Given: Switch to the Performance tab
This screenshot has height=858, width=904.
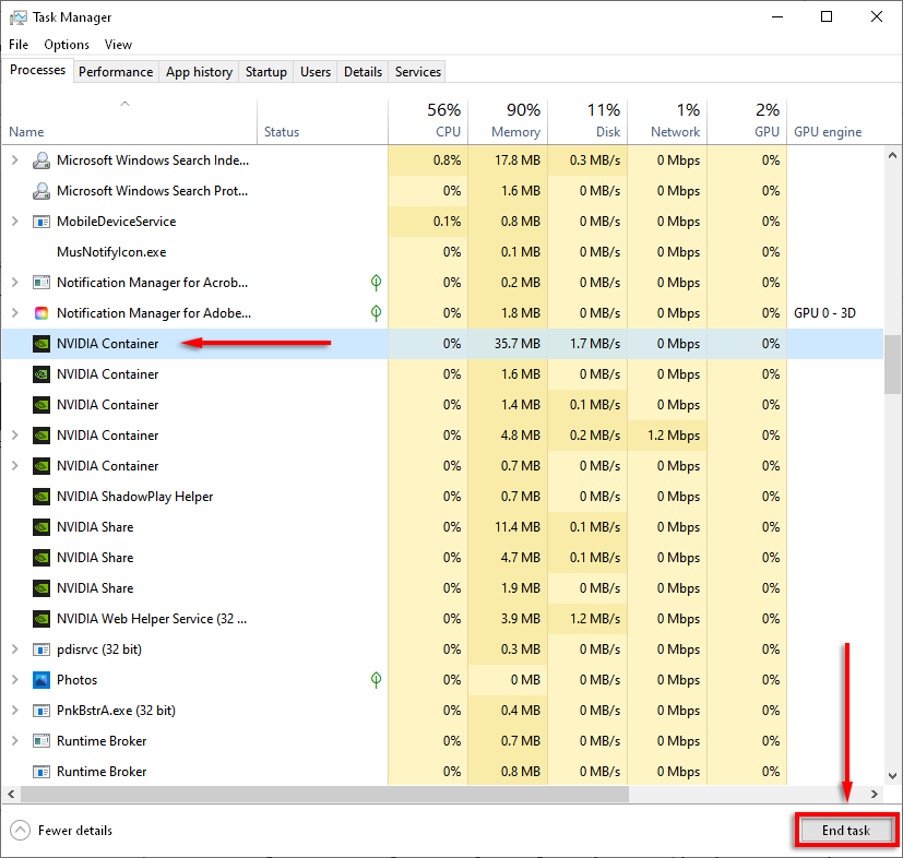Looking at the screenshot, I should point(116,71).
